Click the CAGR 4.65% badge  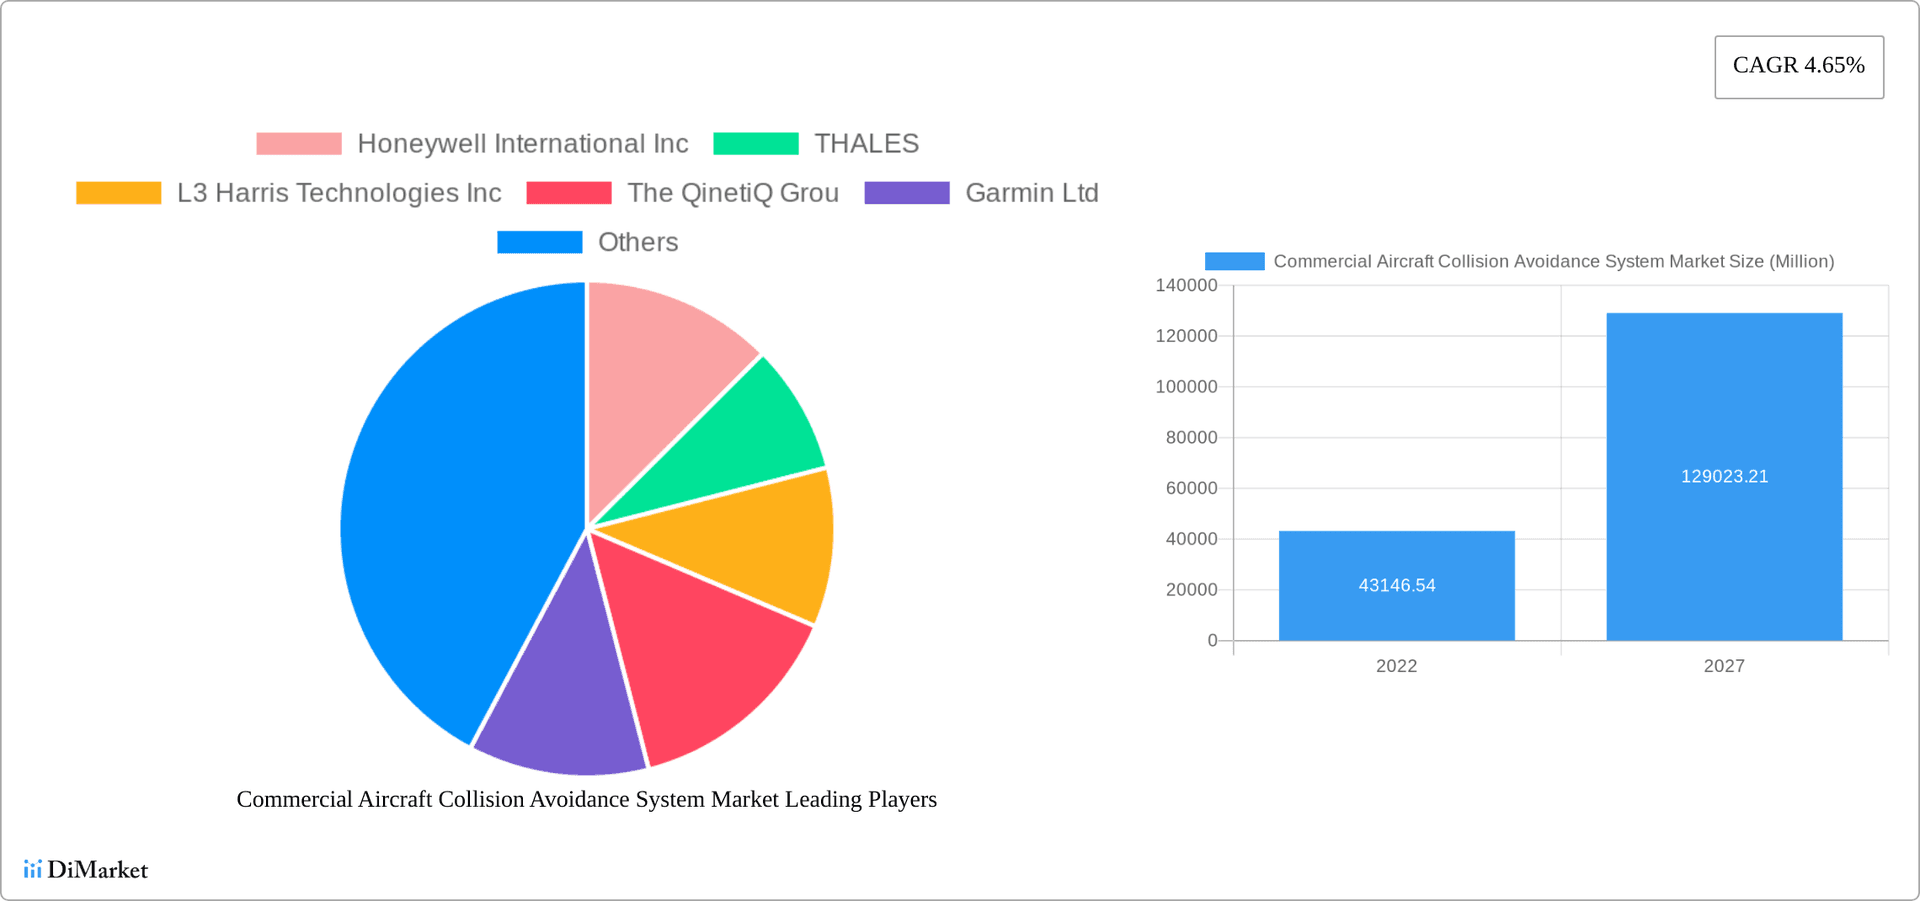[x=1798, y=66]
